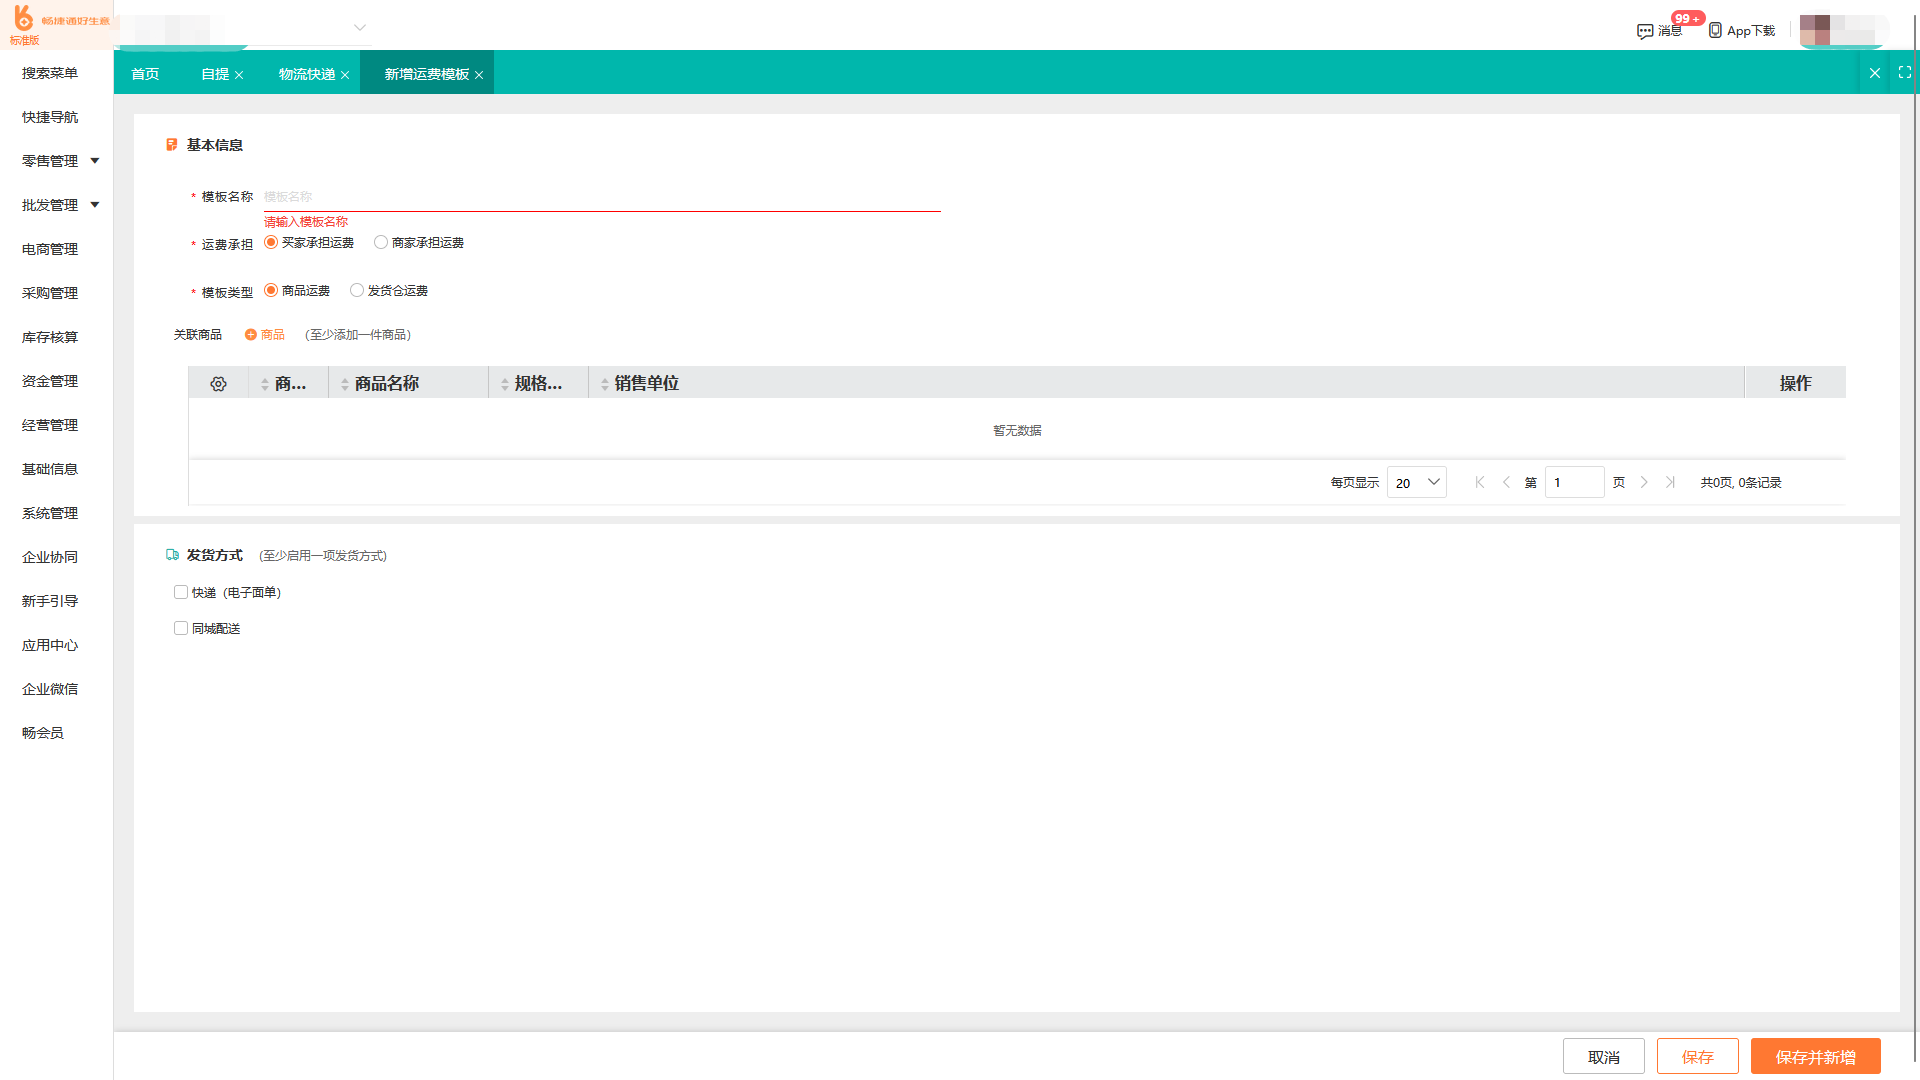The width and height of the screenshot is (1920, 1080).
Task: Enable 同城配送 checkbox
Action: click(181, 626)
